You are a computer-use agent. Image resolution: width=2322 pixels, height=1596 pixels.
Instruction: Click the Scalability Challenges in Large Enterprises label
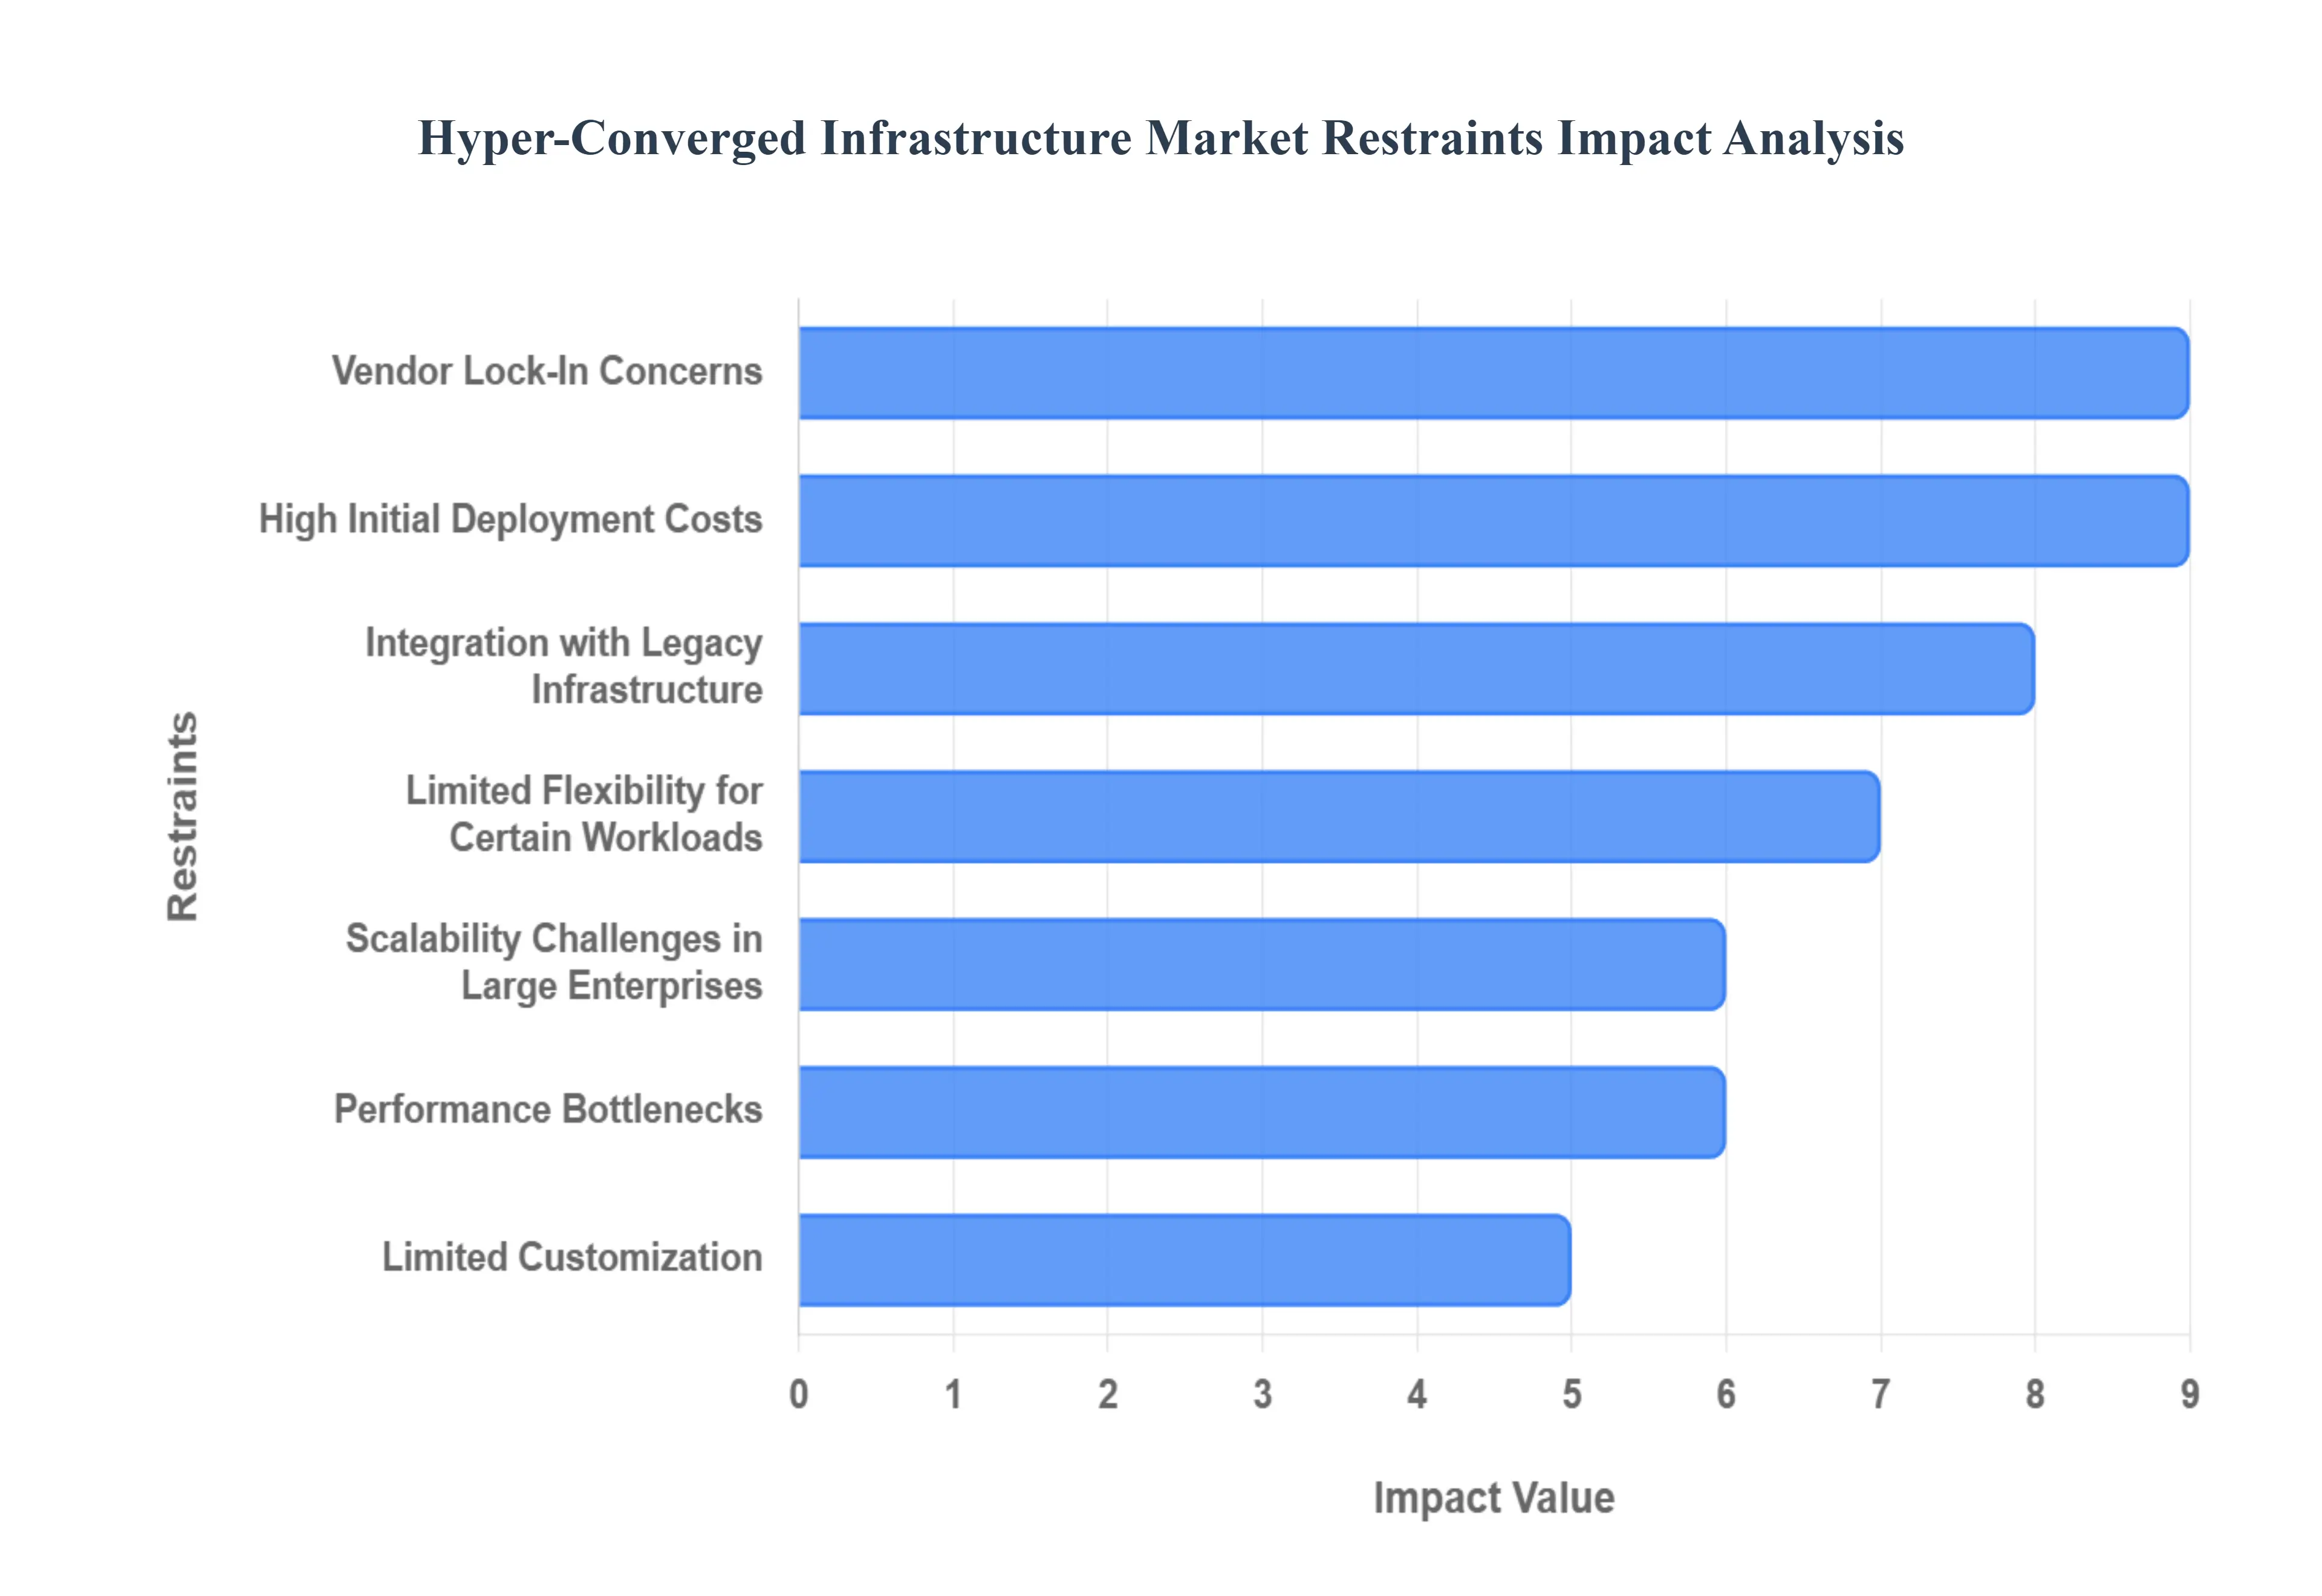[x=555, y=962]
